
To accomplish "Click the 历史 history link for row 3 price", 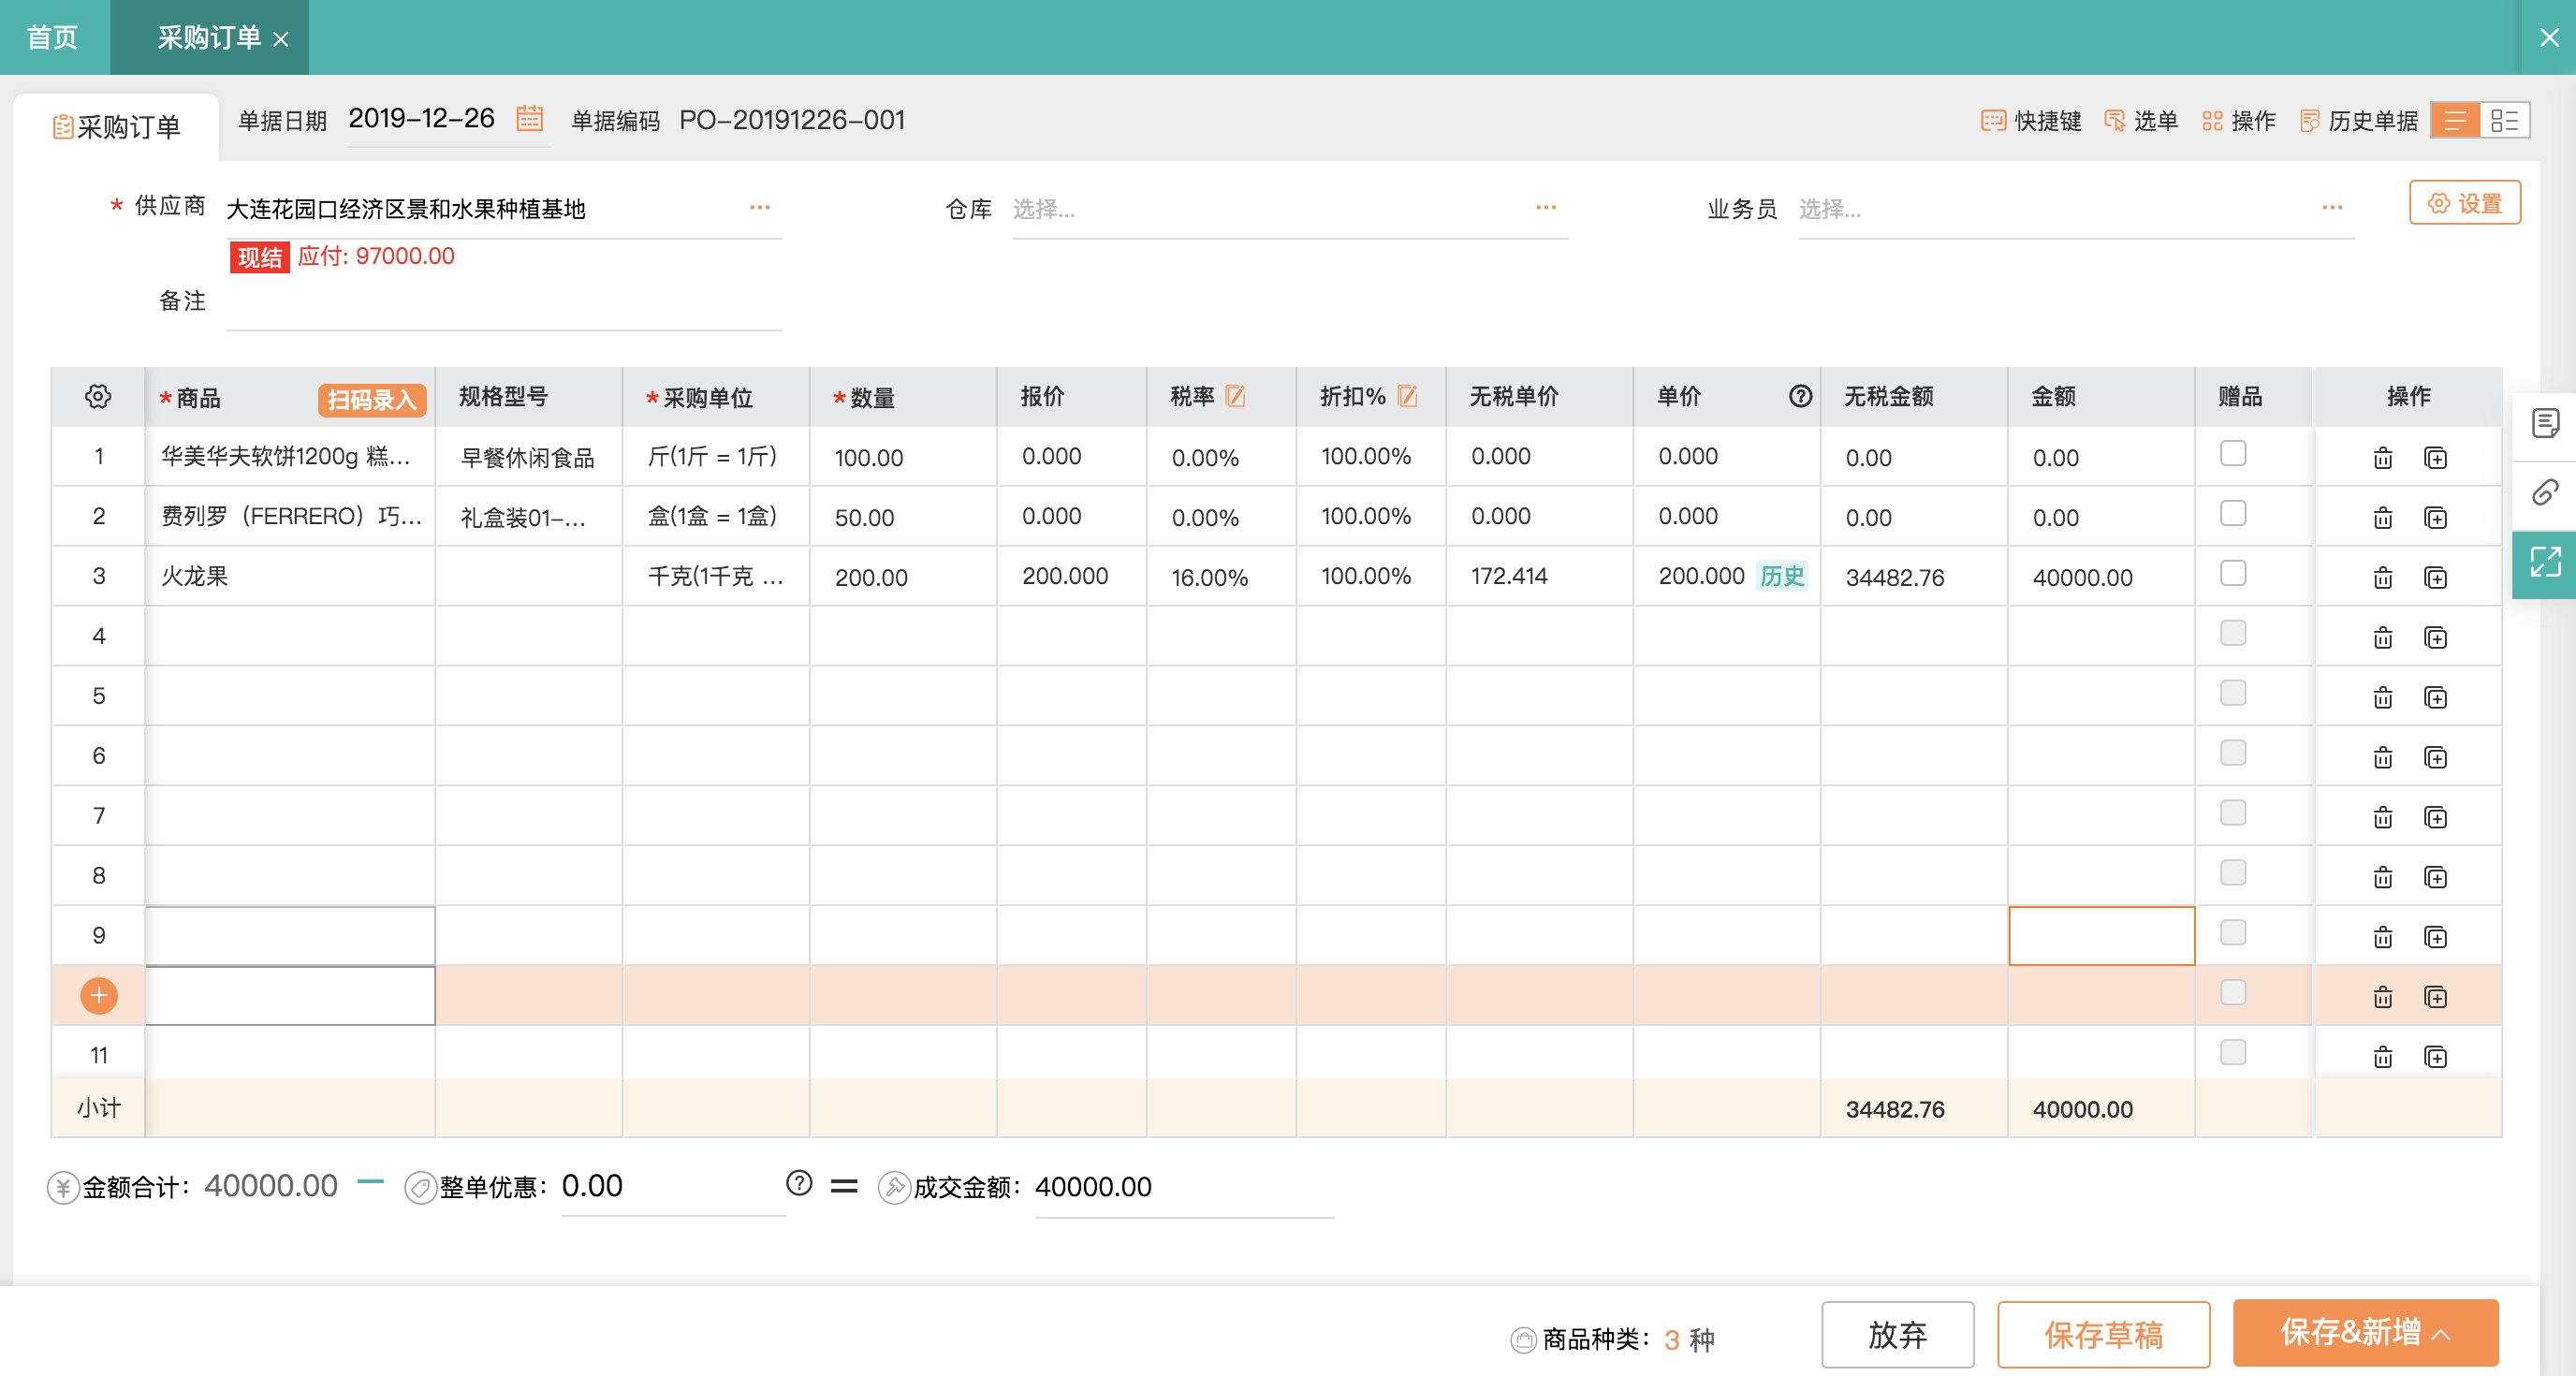I will [x=1782, y=576].
